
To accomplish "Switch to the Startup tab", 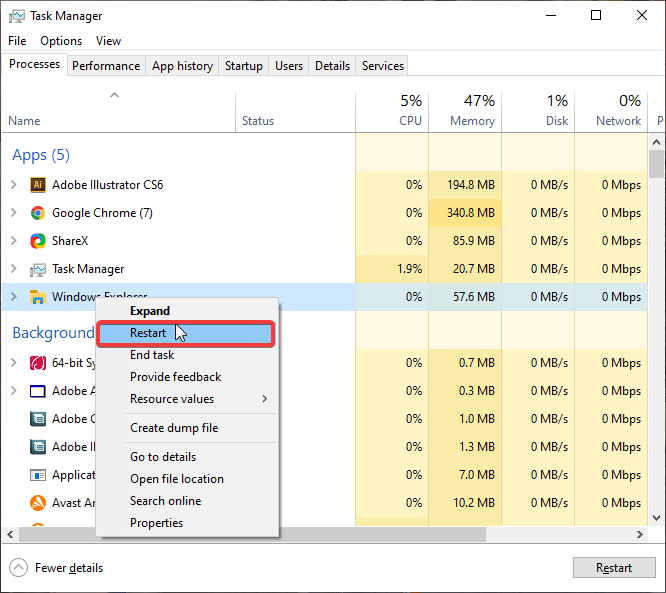I will click(x=244, y=66).
